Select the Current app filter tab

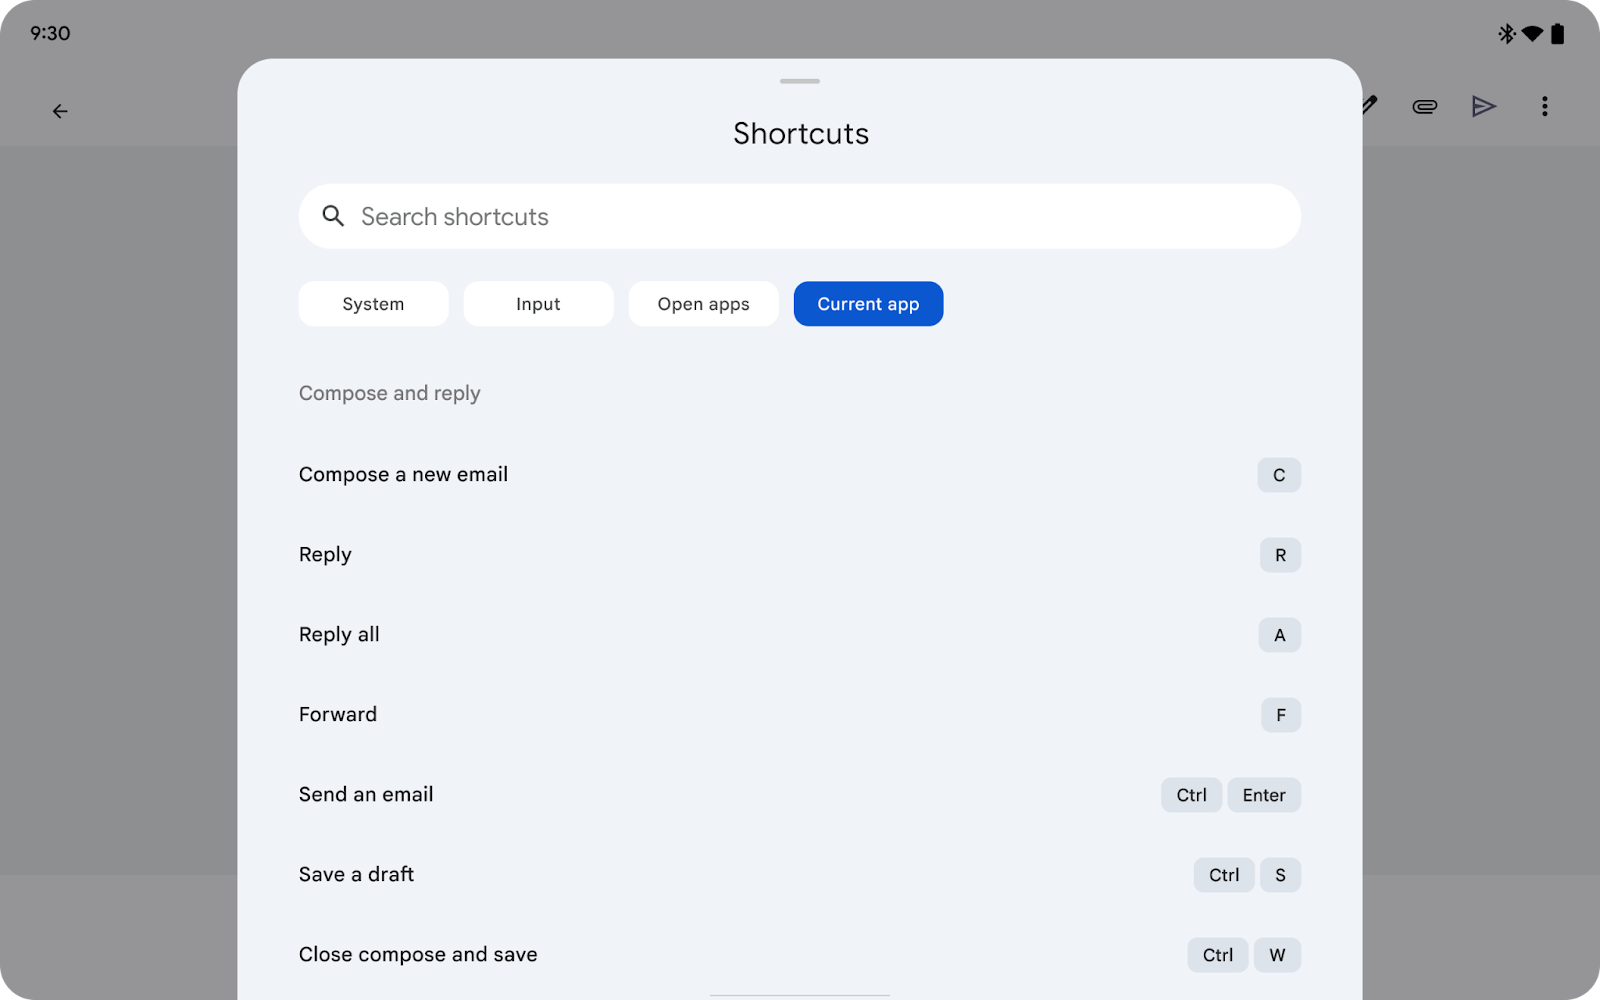[868, 303]
